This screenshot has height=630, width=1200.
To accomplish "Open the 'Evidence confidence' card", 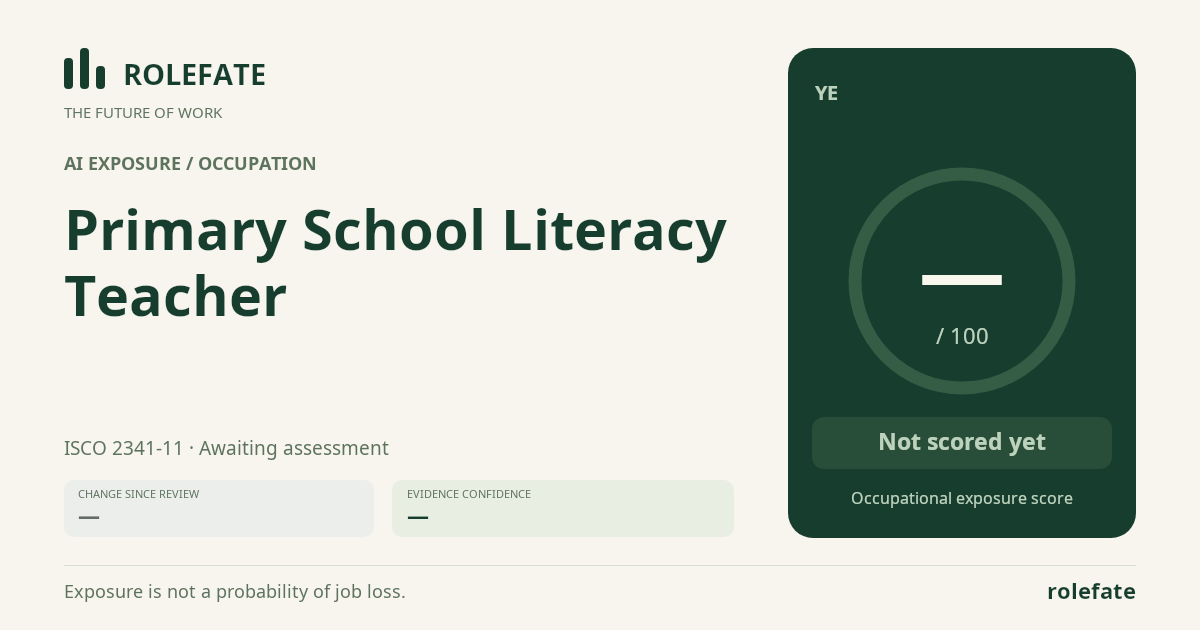I will (563, 508).
